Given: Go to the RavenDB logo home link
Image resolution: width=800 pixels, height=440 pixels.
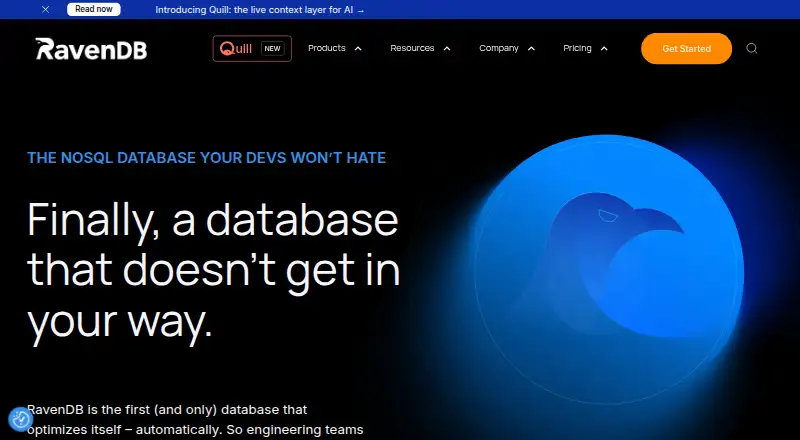Looking at the screenshot, I should (x=91, y=49).
